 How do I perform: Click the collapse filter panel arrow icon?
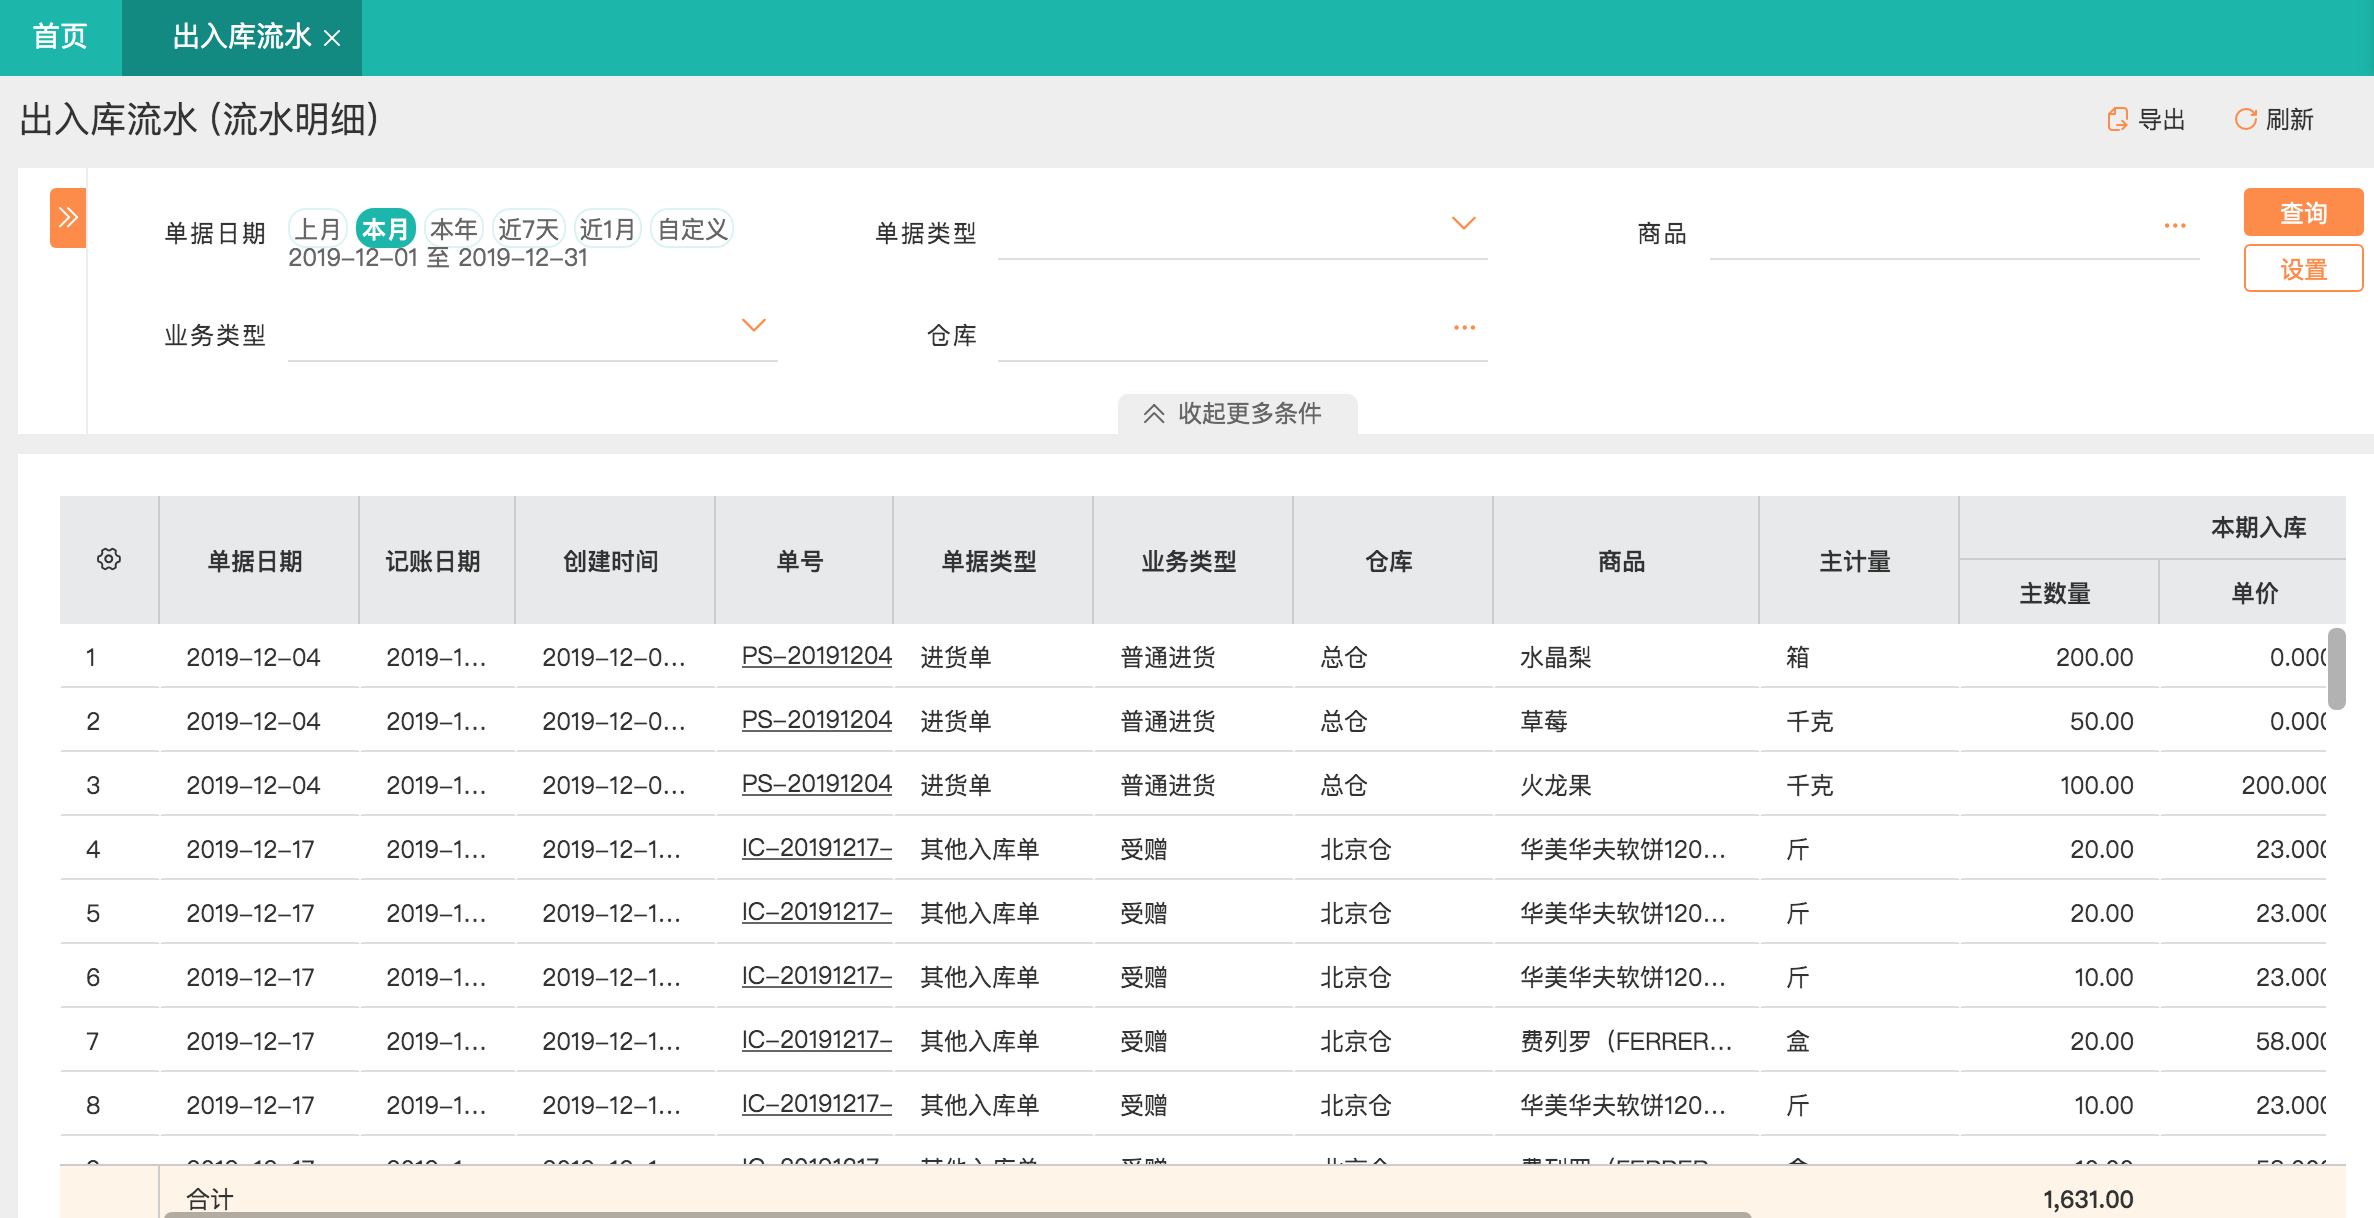pyautogui.click(x=68, y=218)
